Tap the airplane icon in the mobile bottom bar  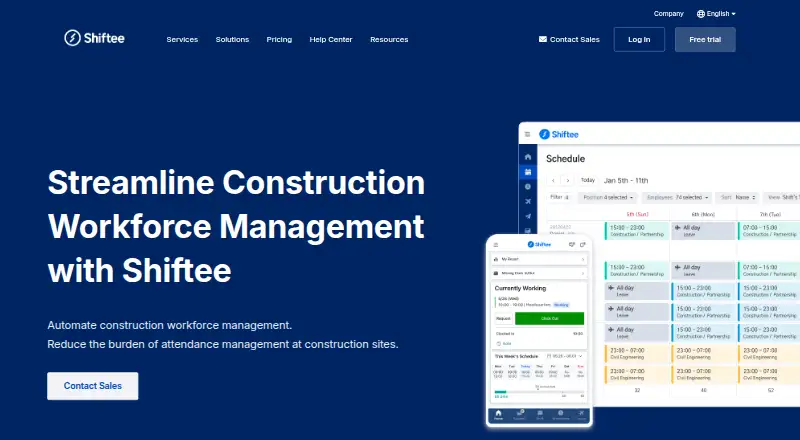click(x=581, y=414)
